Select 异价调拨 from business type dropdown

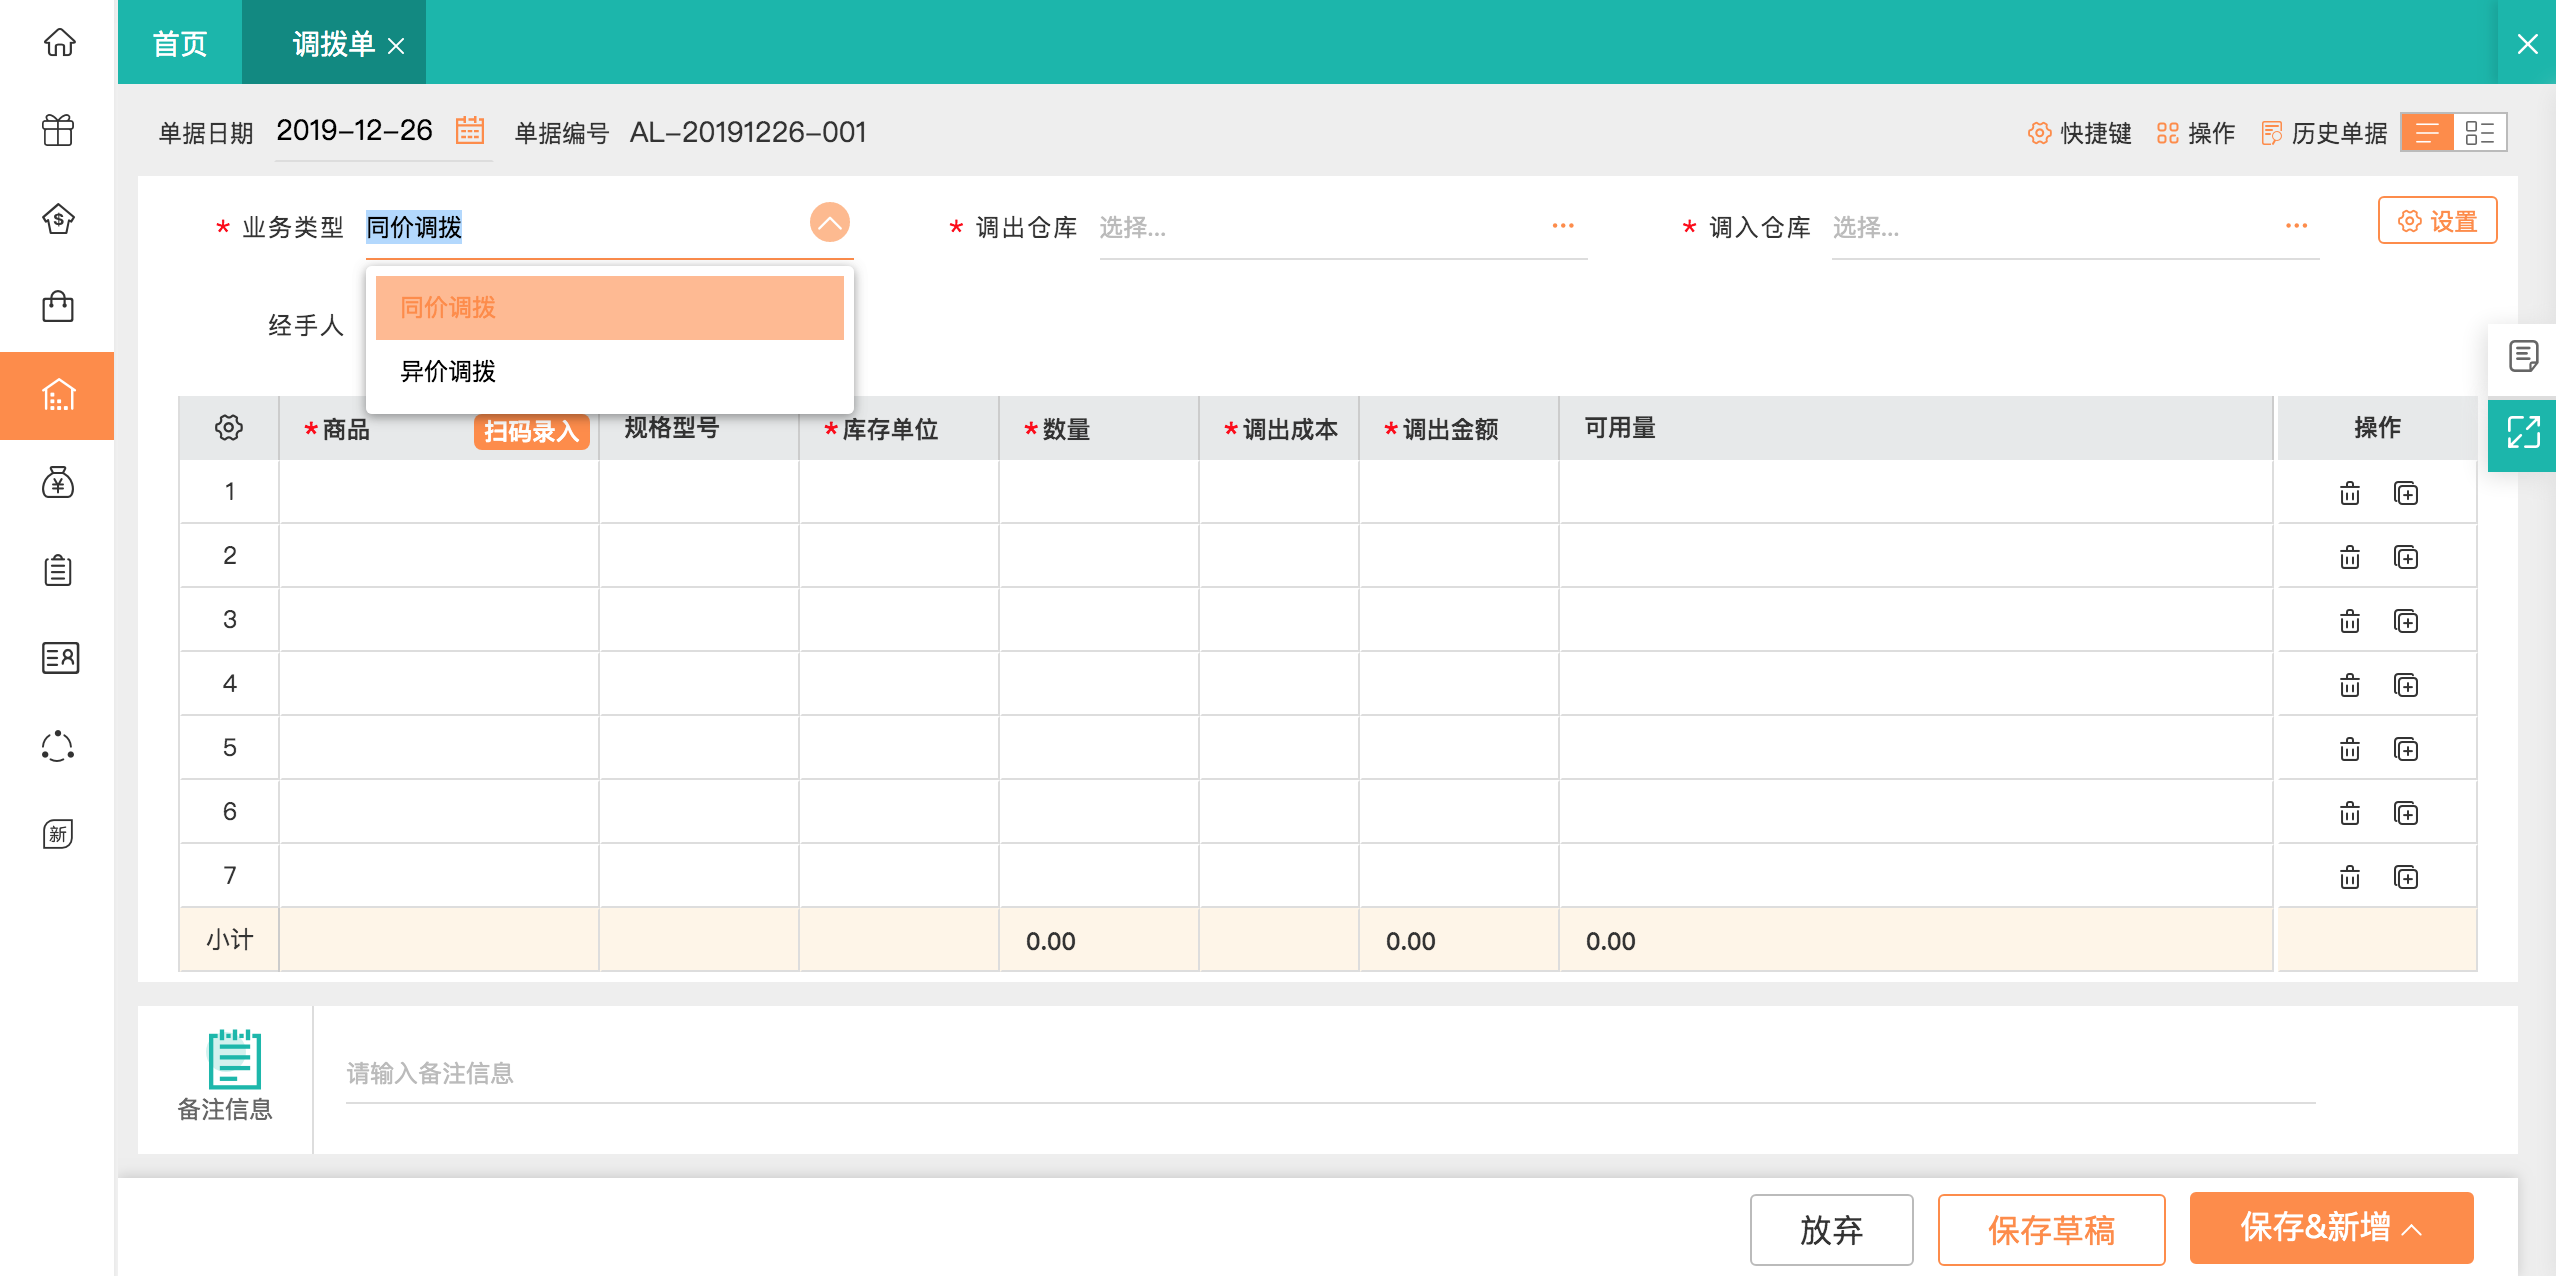[x=448, y=372]
